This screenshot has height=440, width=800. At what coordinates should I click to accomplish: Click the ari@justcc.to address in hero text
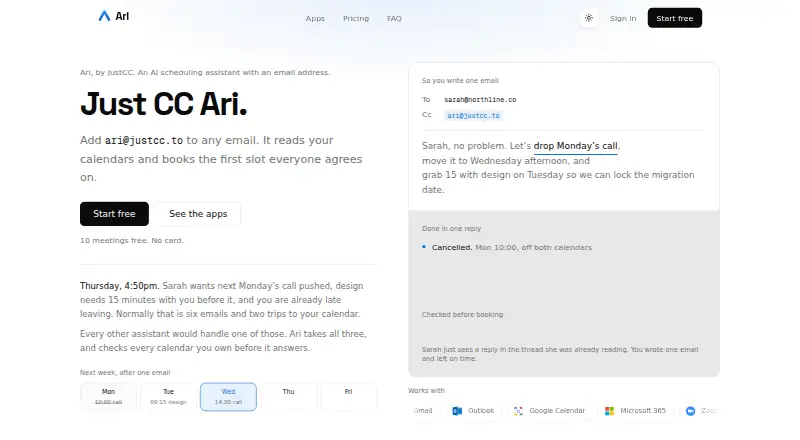(144, 140)
